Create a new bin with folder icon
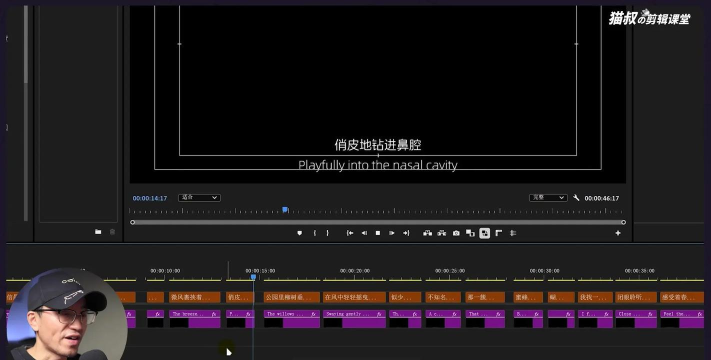 tap(98, 232)
